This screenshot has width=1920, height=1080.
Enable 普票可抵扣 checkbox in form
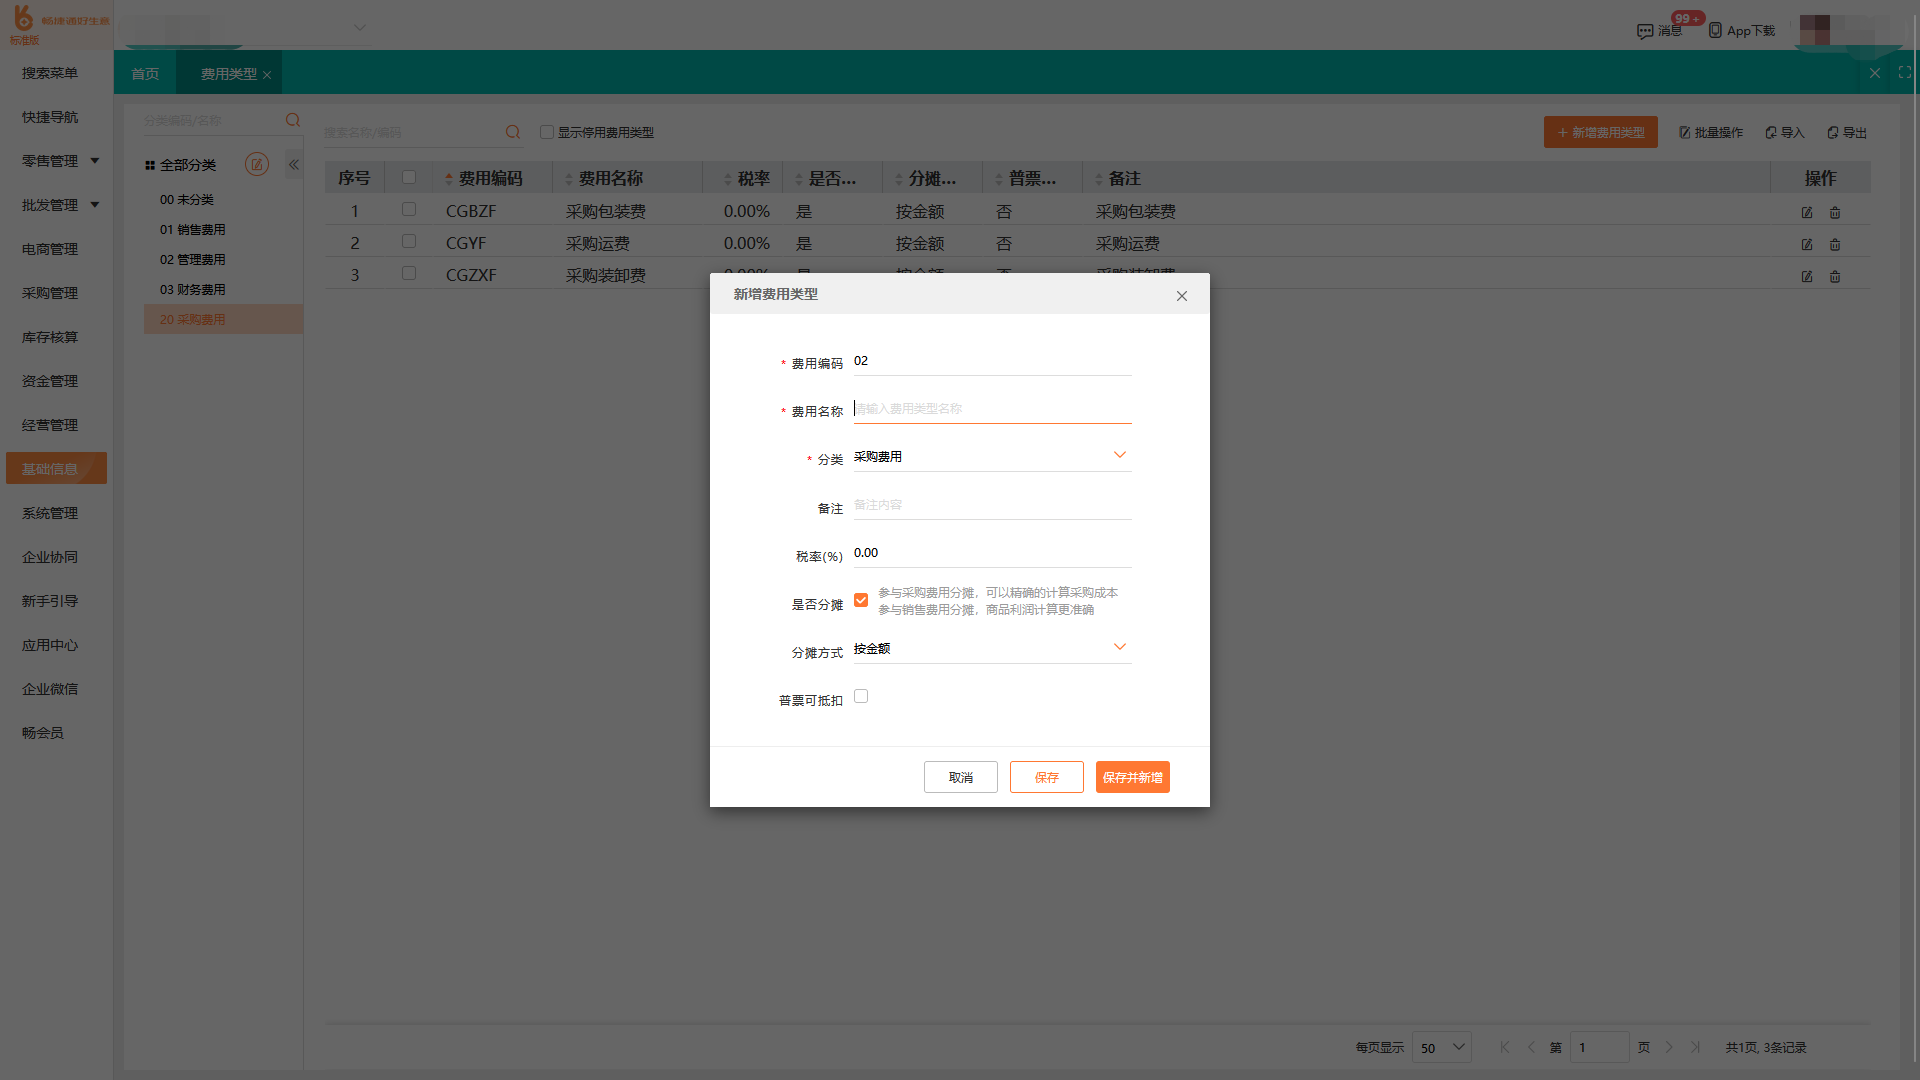tap(860, 695)
